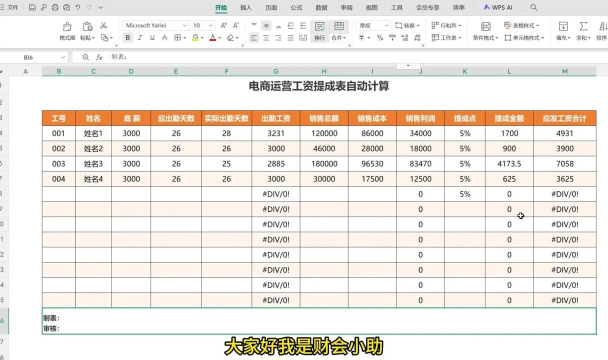Screen dimensions: 608x360
Task: Click the Print Preview icon
Action: (x=66, y=7)
